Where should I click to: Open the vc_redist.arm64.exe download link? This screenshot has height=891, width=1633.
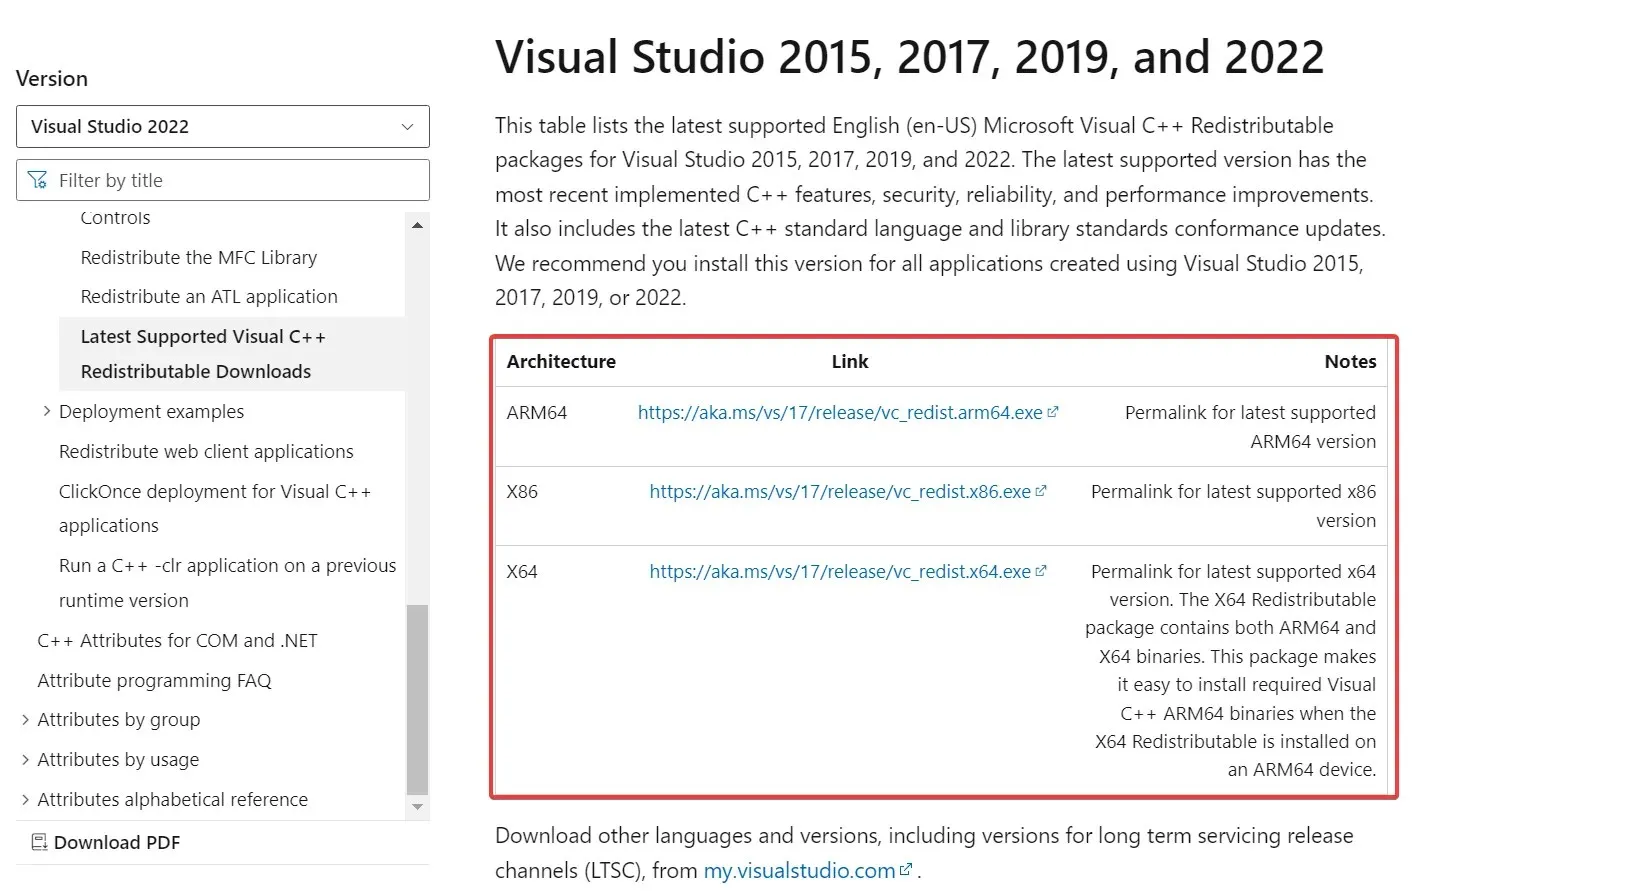click(x=840, y=412)
